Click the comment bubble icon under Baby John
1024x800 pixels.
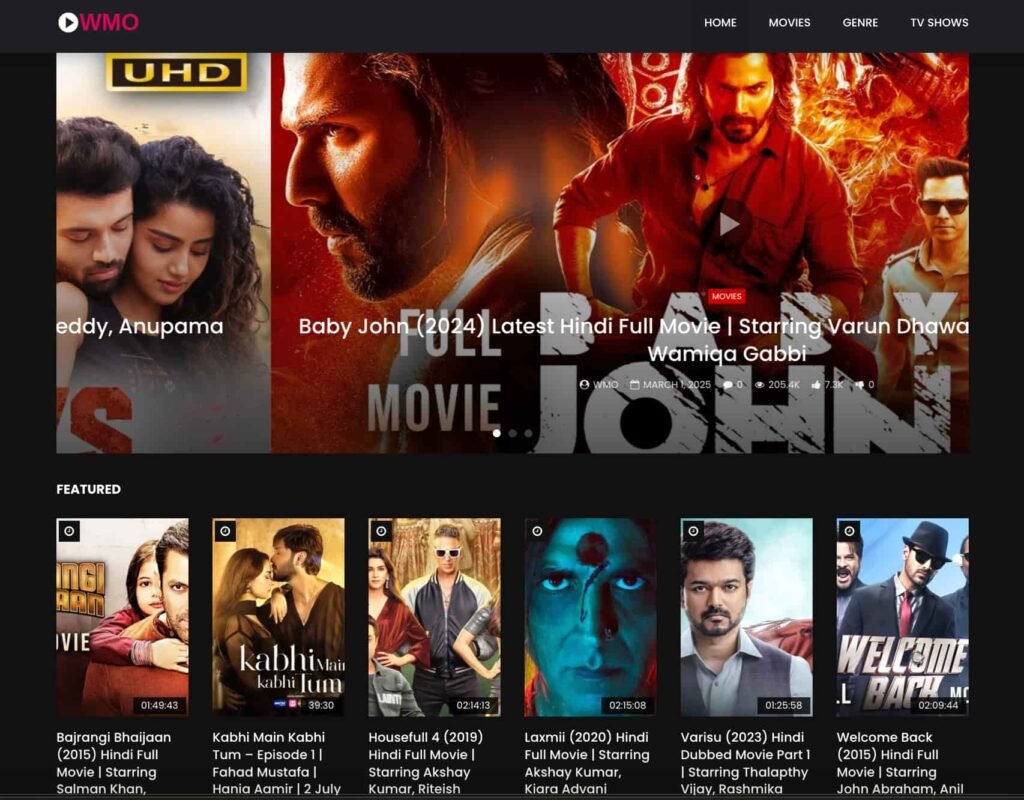(727, 384)
